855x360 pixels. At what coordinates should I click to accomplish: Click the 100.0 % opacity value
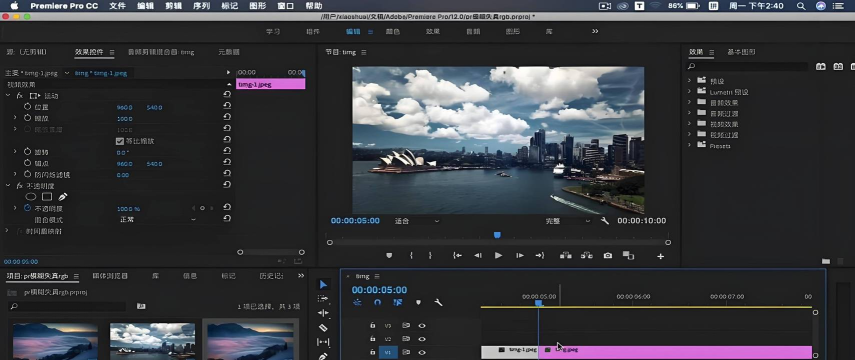129,209
